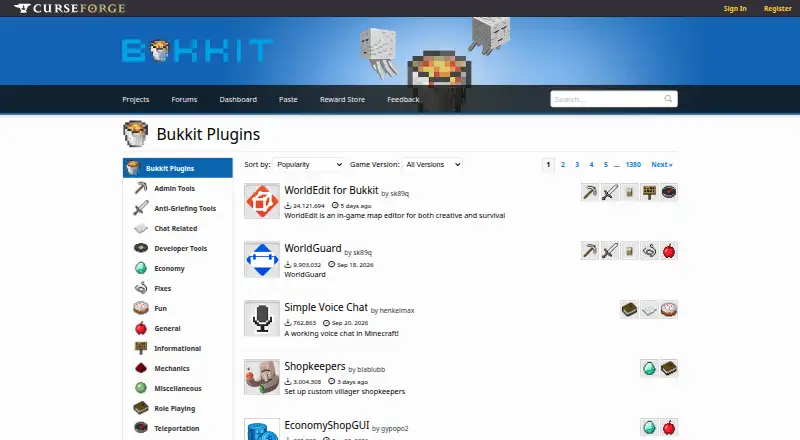The image size is (800, 440).
Task: Select the Bukkit Plugins sidebar tab
Action: pos(178,168)
